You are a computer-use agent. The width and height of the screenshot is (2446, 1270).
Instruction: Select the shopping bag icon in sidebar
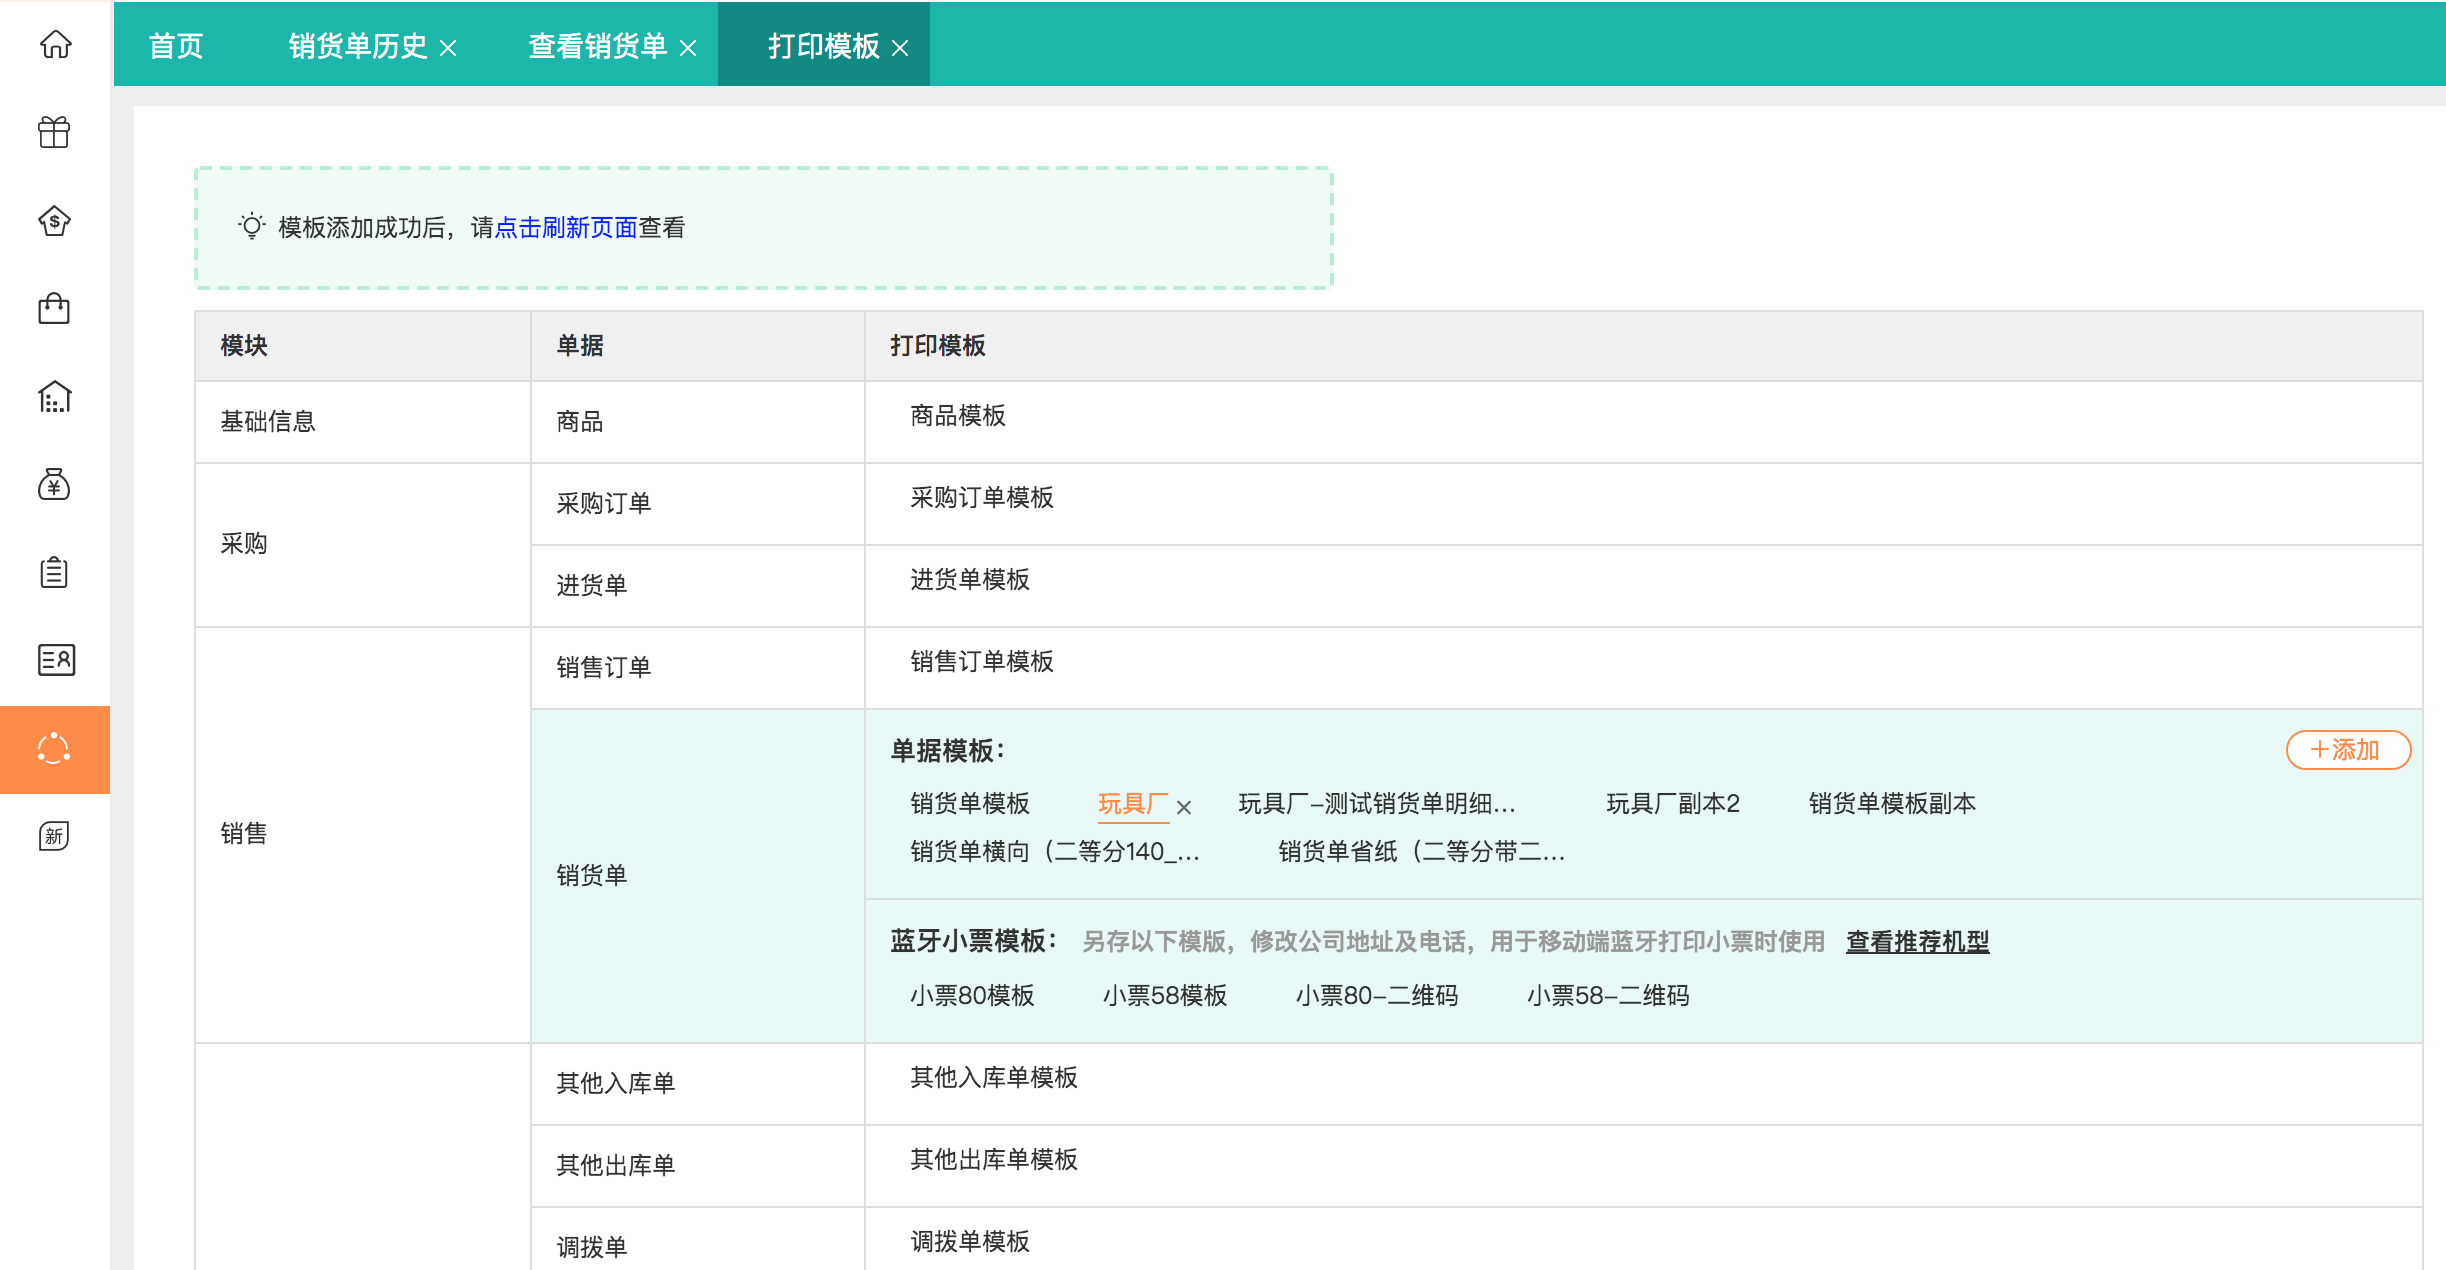coord(55,307)
